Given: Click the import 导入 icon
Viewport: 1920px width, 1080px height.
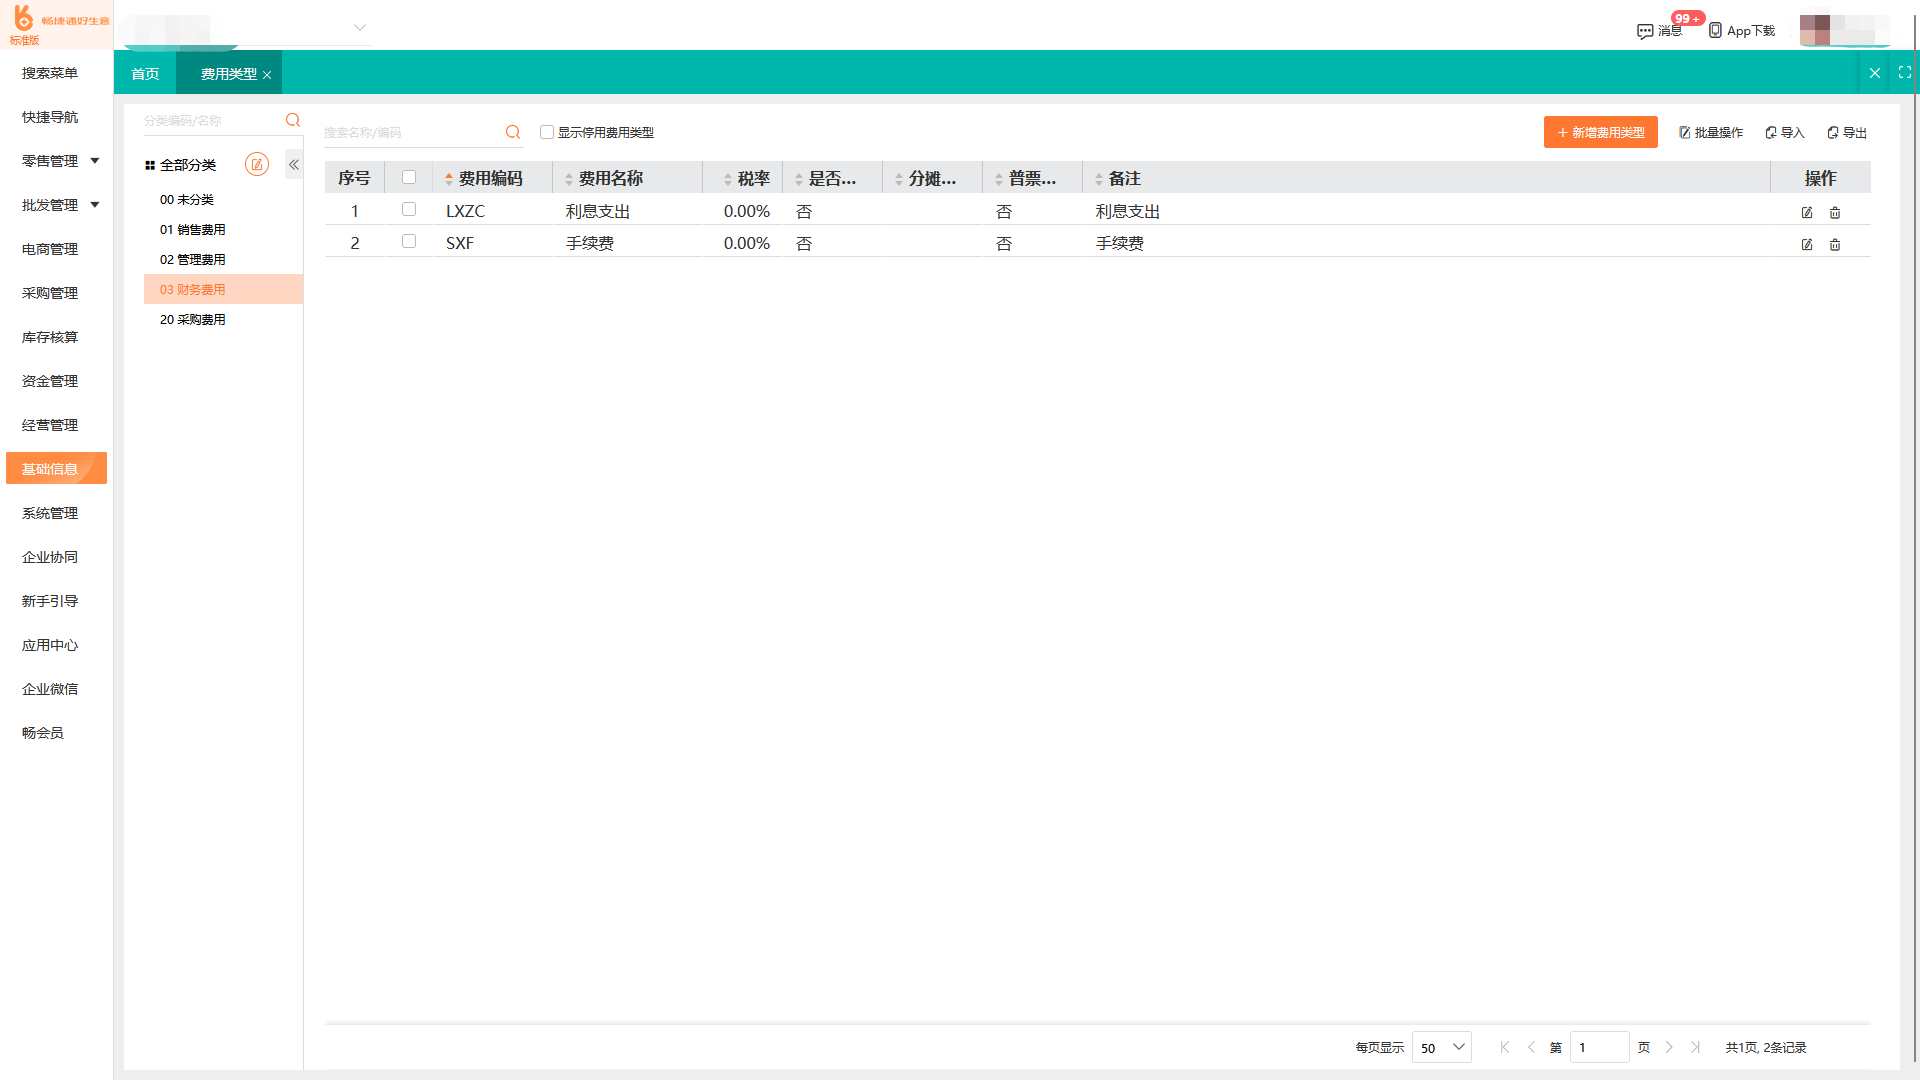Looking at the screenshot, I should pos(1785,131).
